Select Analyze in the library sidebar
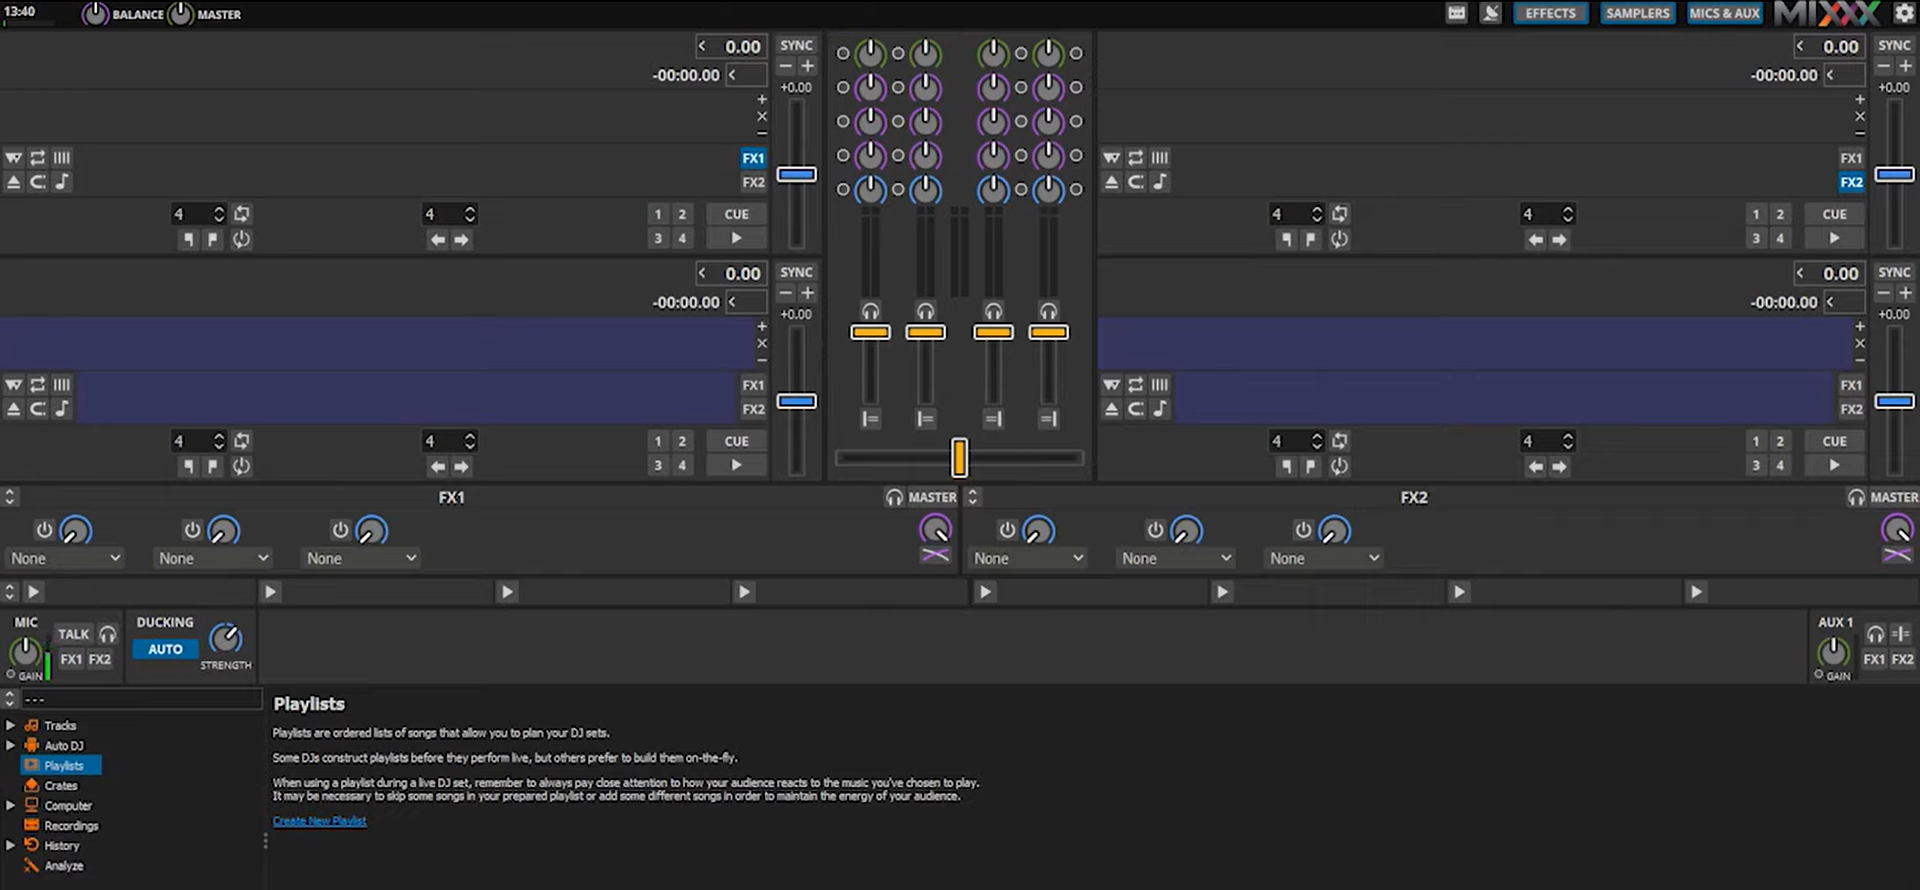The width and height of the screenshot is (1920, 890). coord(63,866)
